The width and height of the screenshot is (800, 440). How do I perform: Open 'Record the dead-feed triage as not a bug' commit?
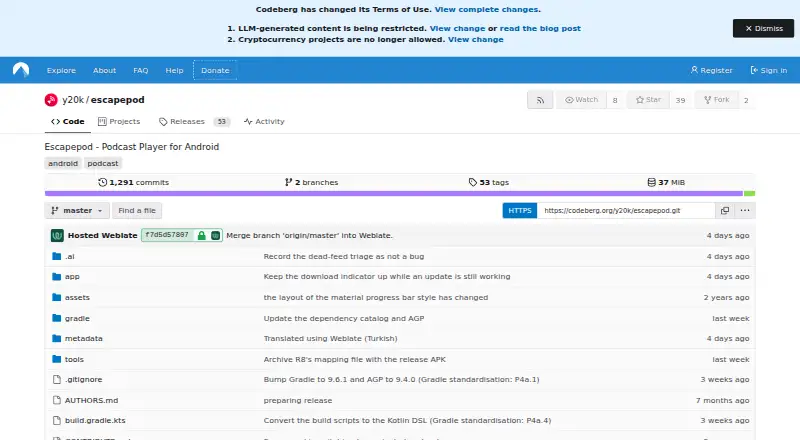pyautogui.click(x=344, y=256)
